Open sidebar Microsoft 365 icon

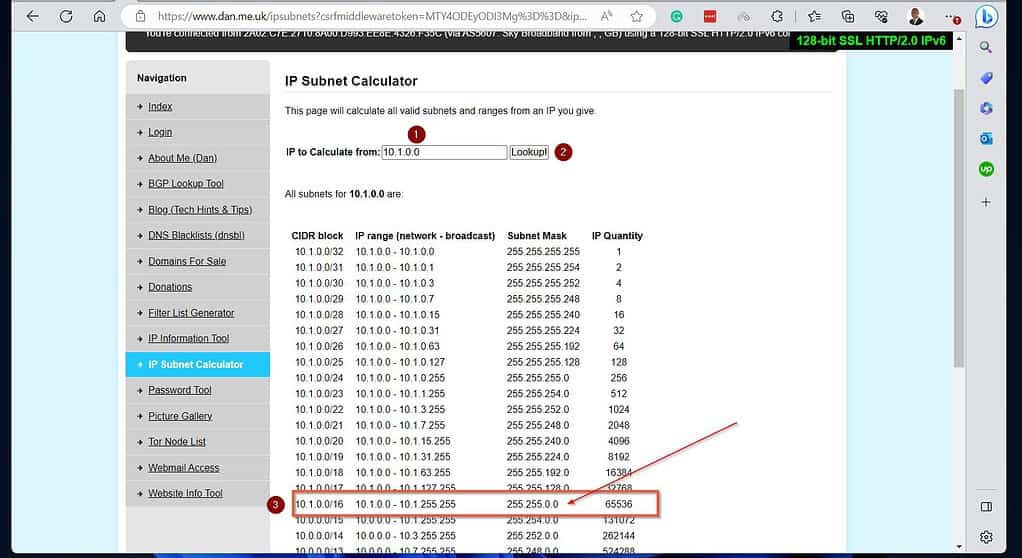click(x=986, y=108)
